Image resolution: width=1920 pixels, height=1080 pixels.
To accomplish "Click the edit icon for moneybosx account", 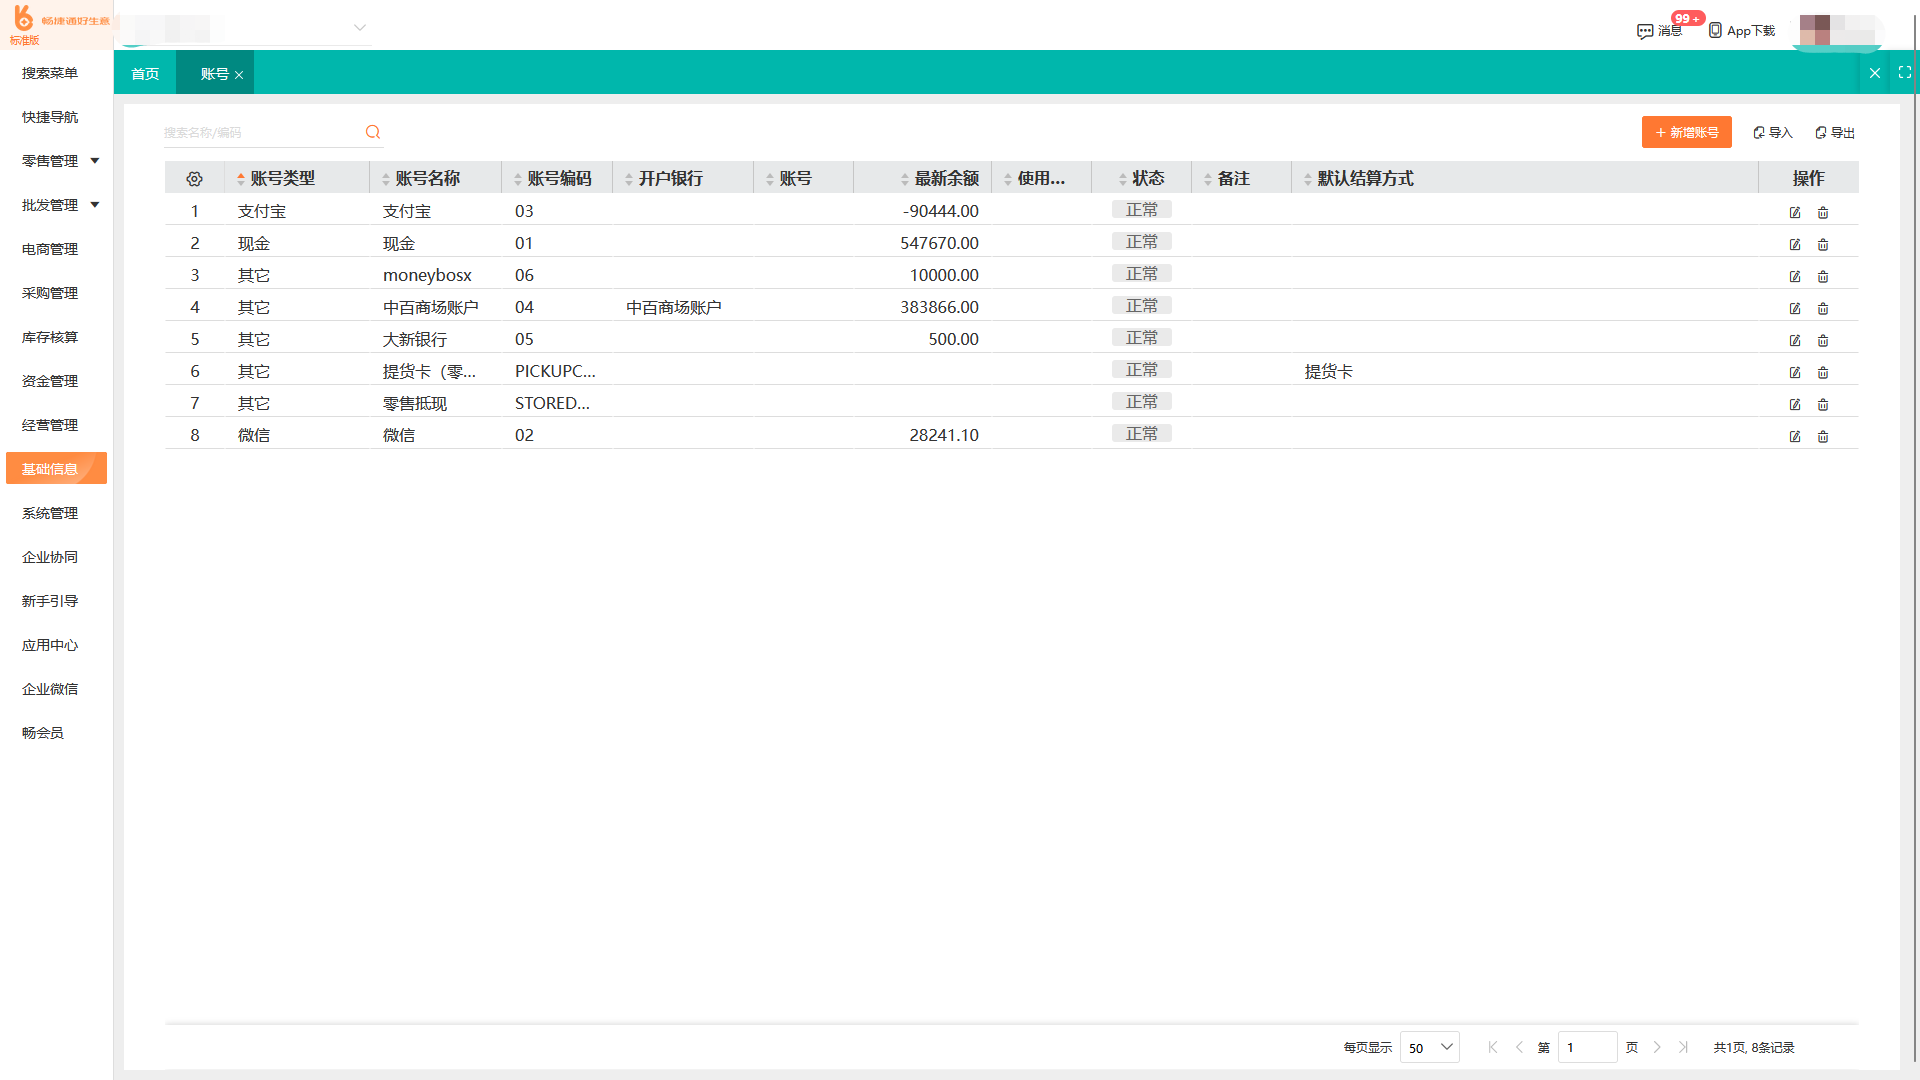I will point(1795,274).
